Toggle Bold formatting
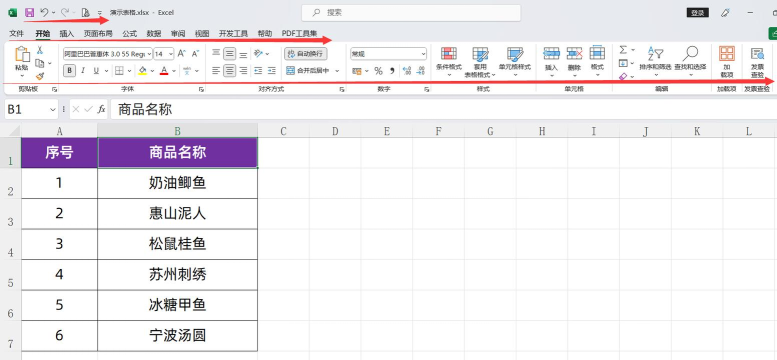777x360 pixels. click(x=69, y=71)
